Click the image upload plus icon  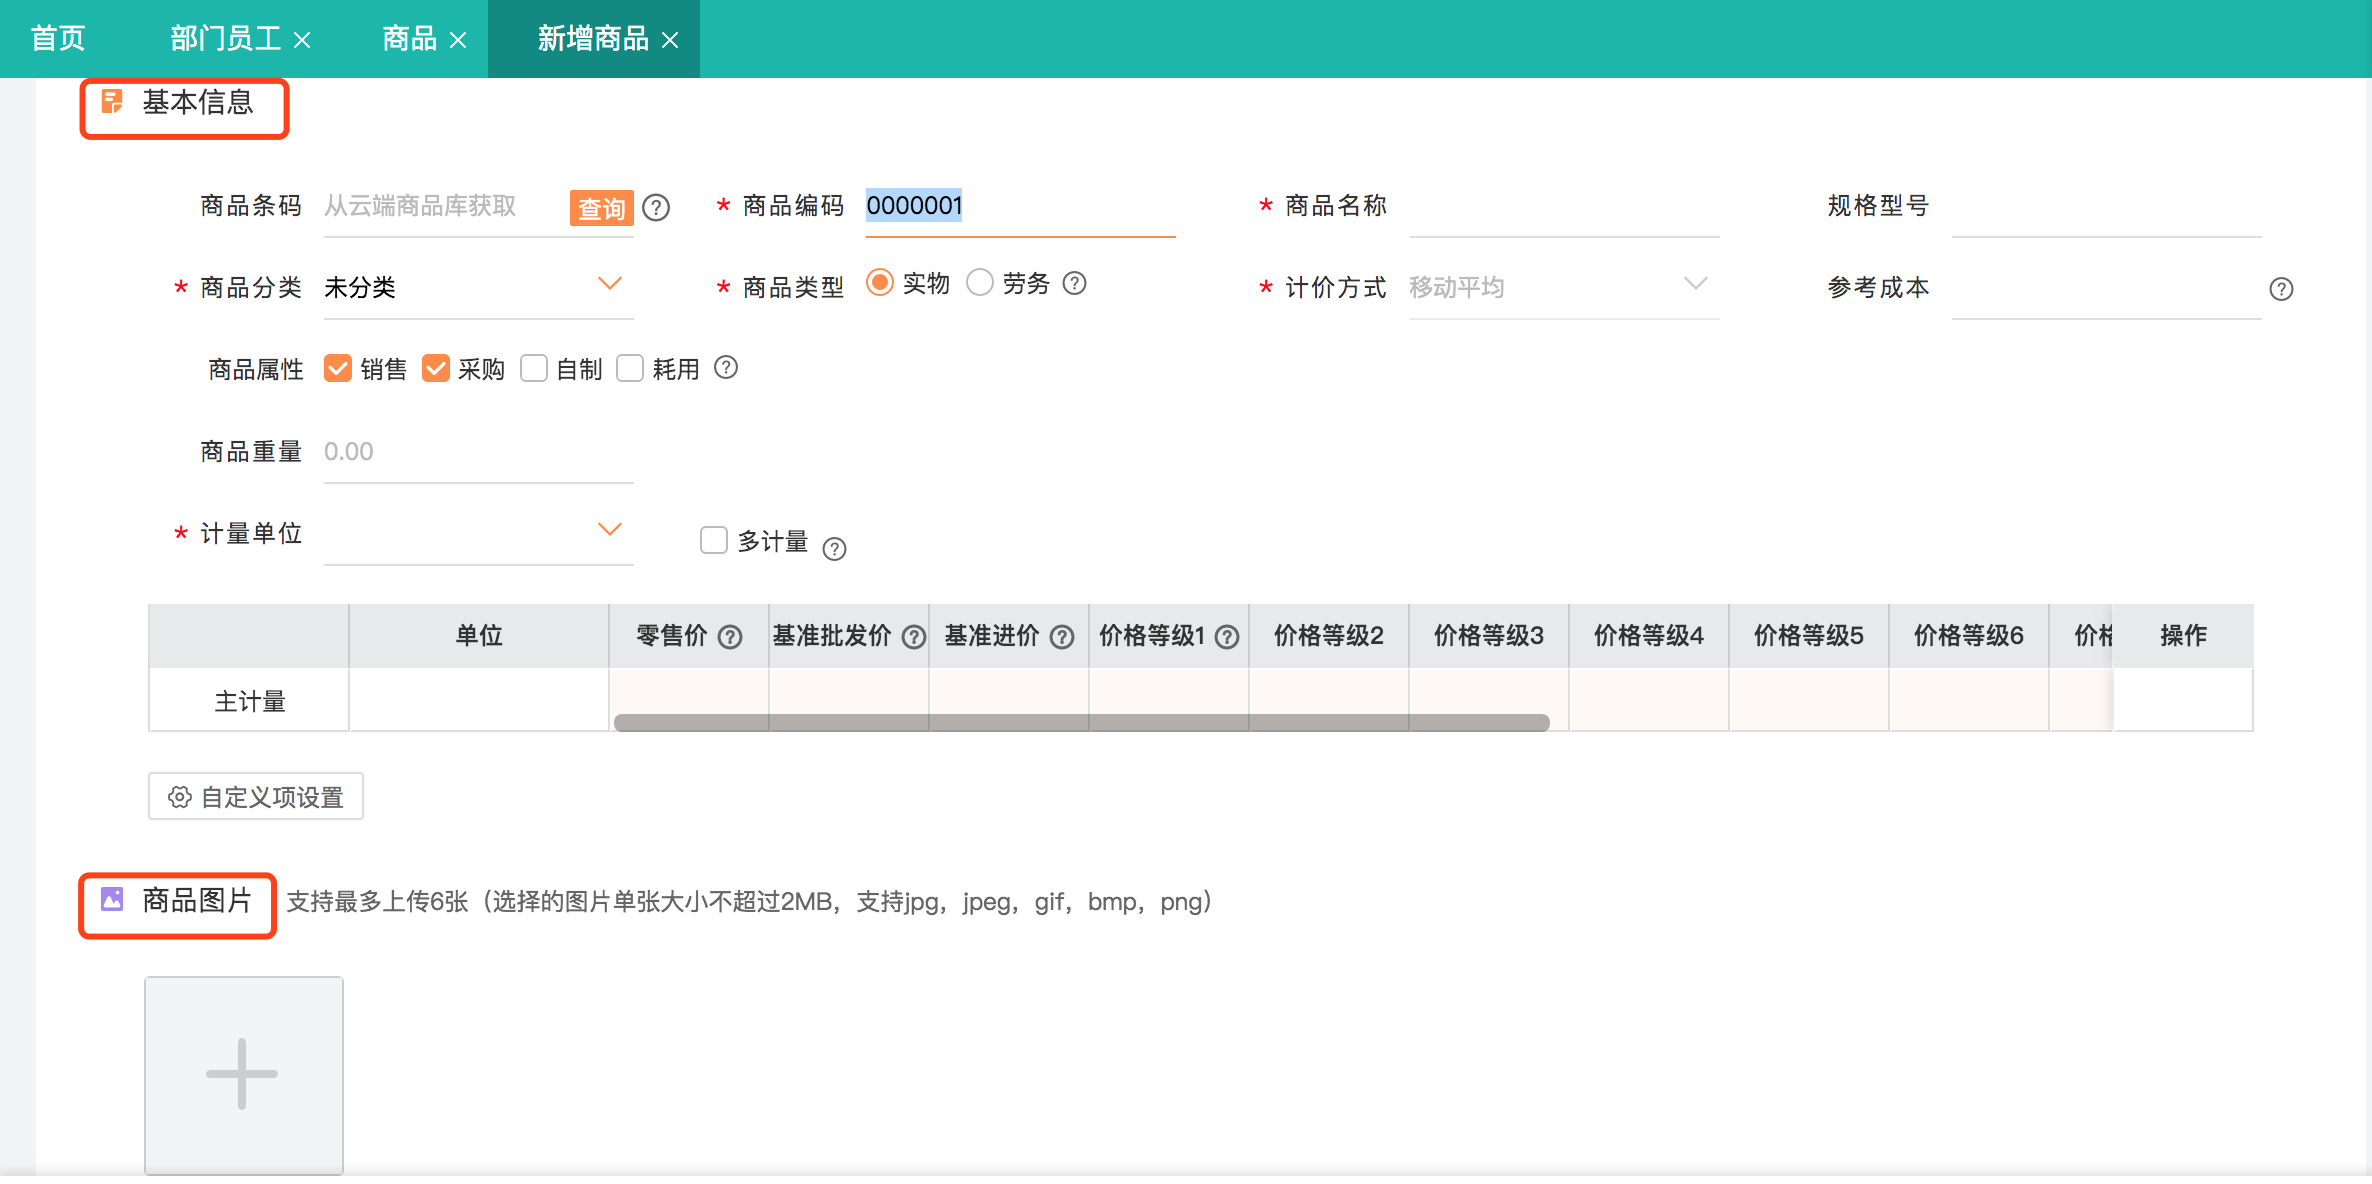point(241,1072)
